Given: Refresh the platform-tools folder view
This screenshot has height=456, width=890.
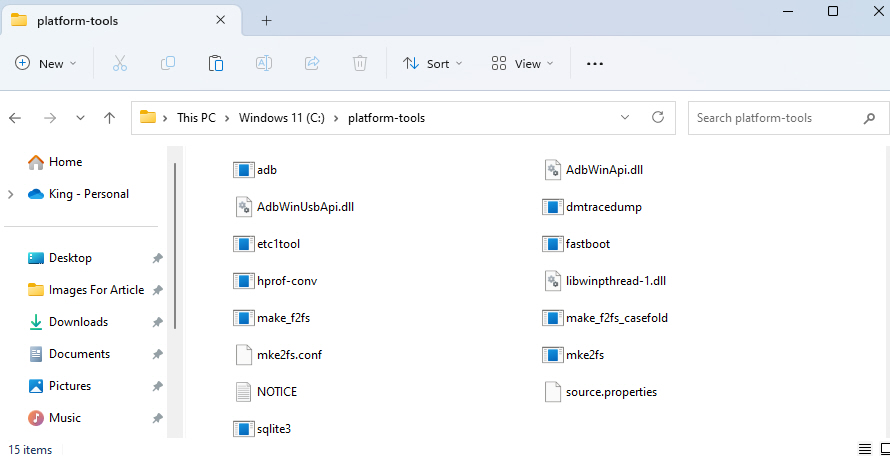Looking at the screenshot, I should pyautogui.click(x=658, y=118).
